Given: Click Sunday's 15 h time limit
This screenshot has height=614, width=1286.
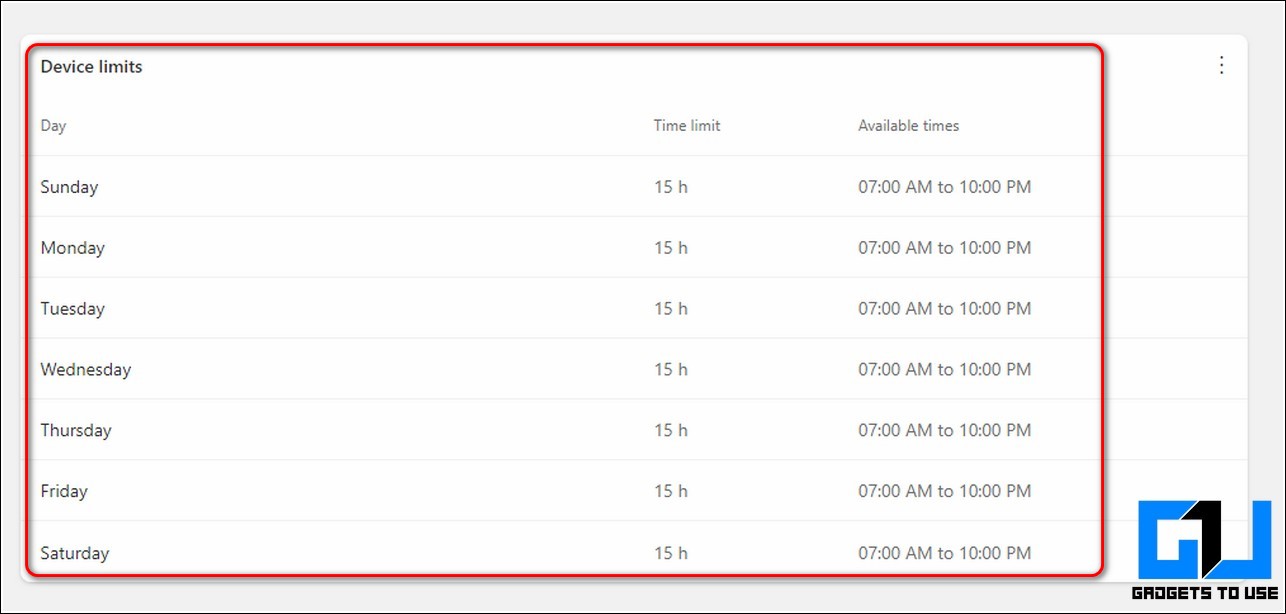Looking at the screenshot, I should coord(670,187).
